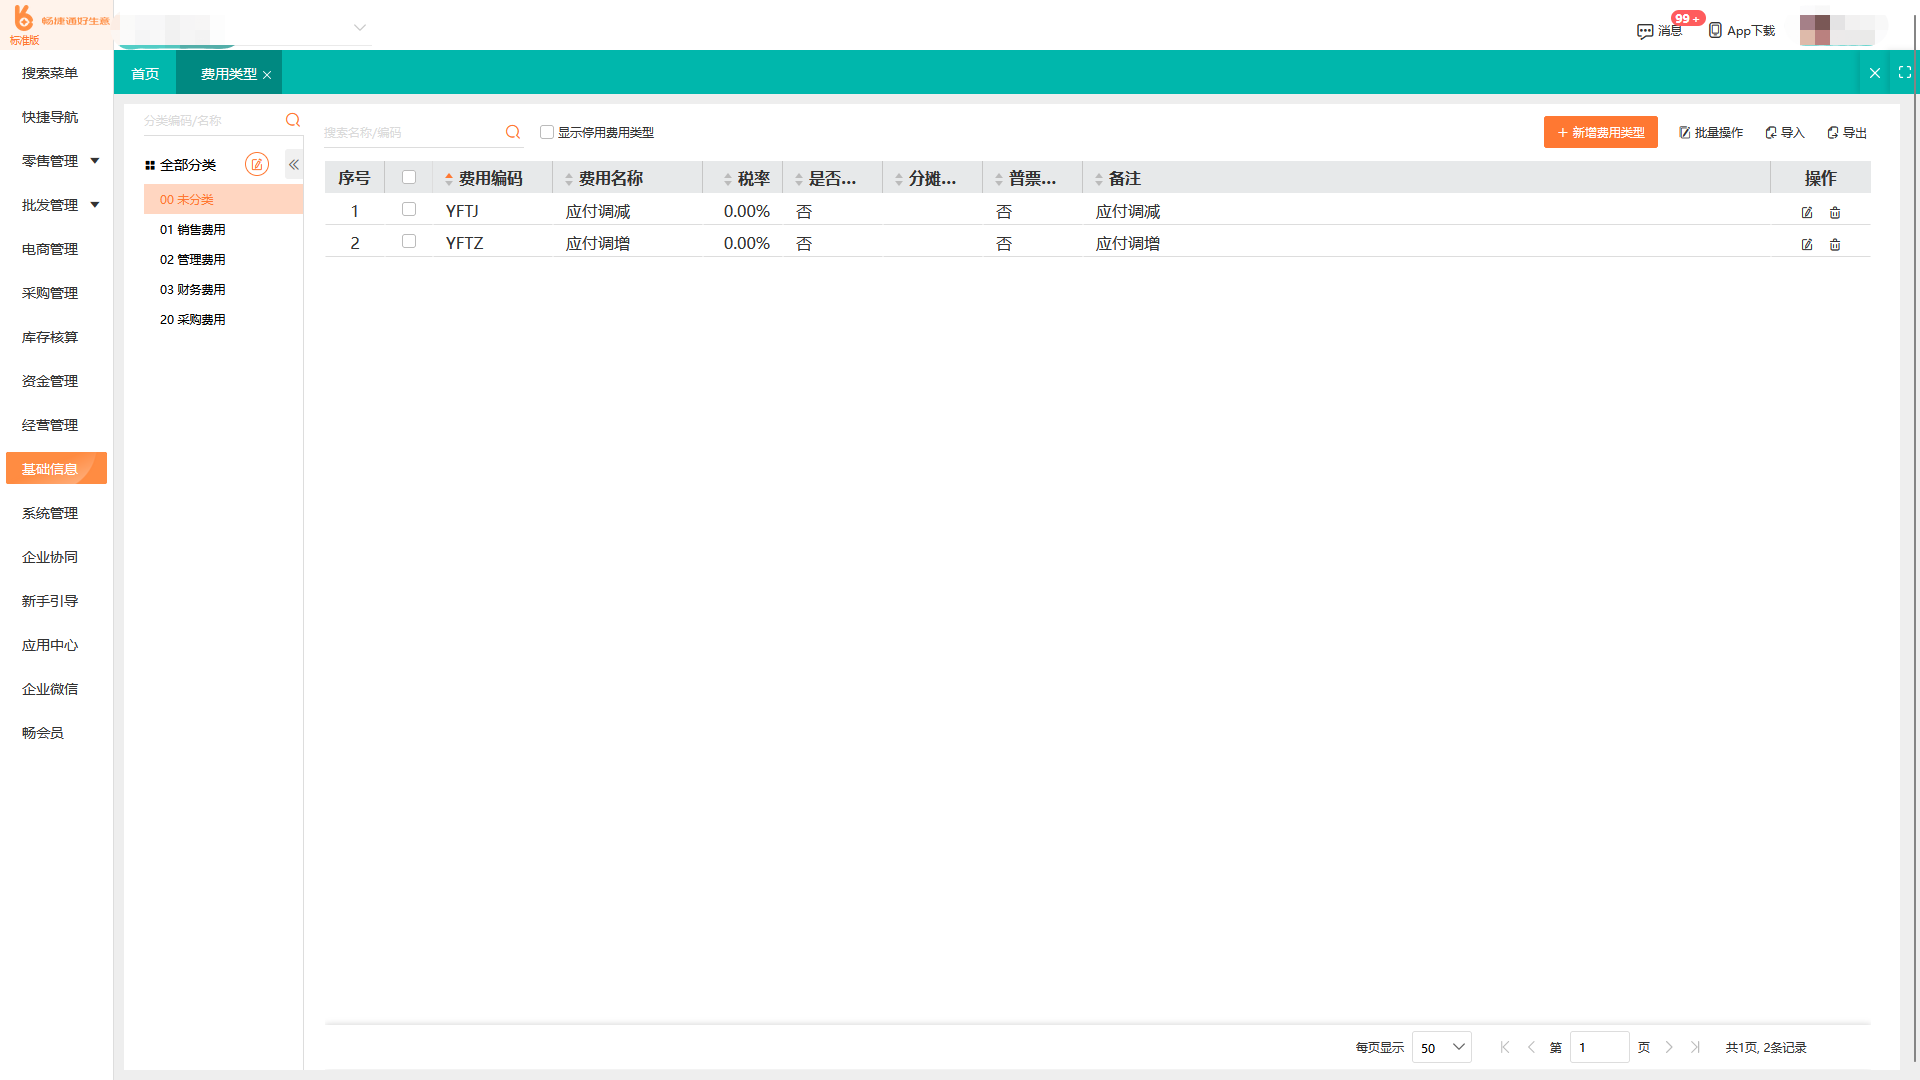Click the batch operation 批量操作 icon
This screenshot has height=1080, width=1920.
click(x=1709, y=132)
